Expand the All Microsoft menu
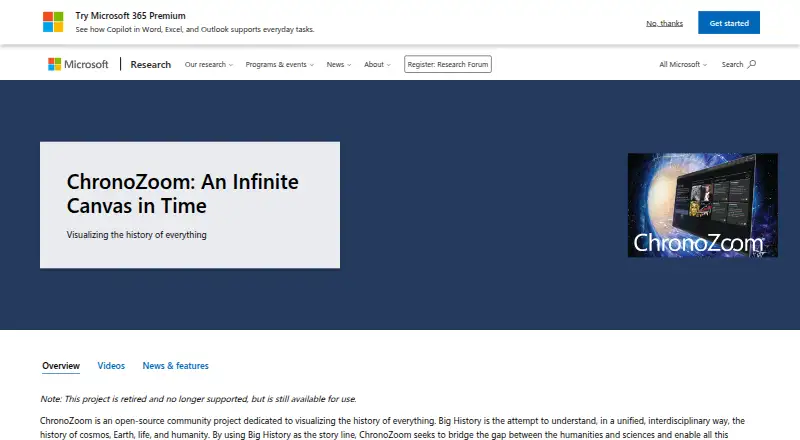This screenshot has height=440, width=800. [x=683, y=64]
